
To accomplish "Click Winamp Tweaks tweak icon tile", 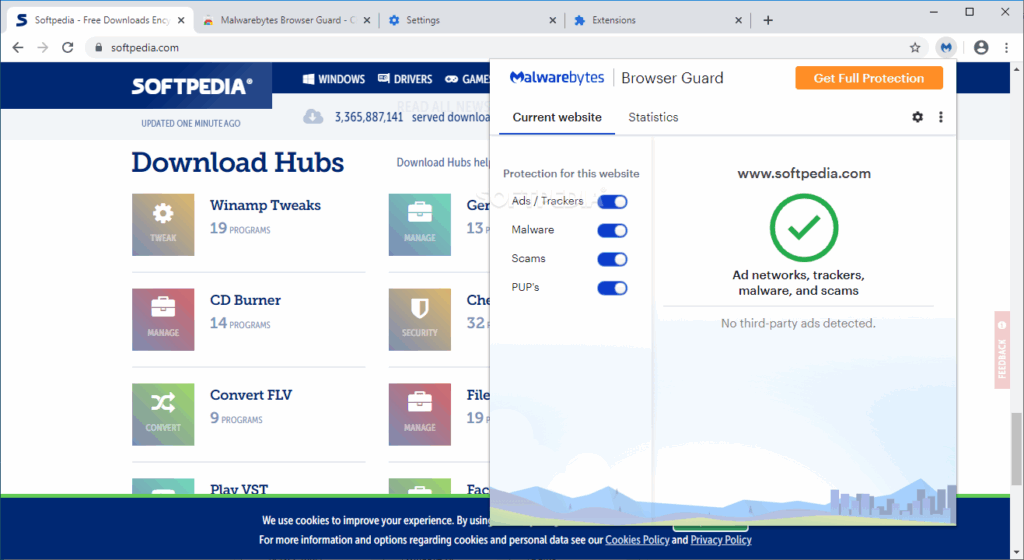I will pos(163,225).
